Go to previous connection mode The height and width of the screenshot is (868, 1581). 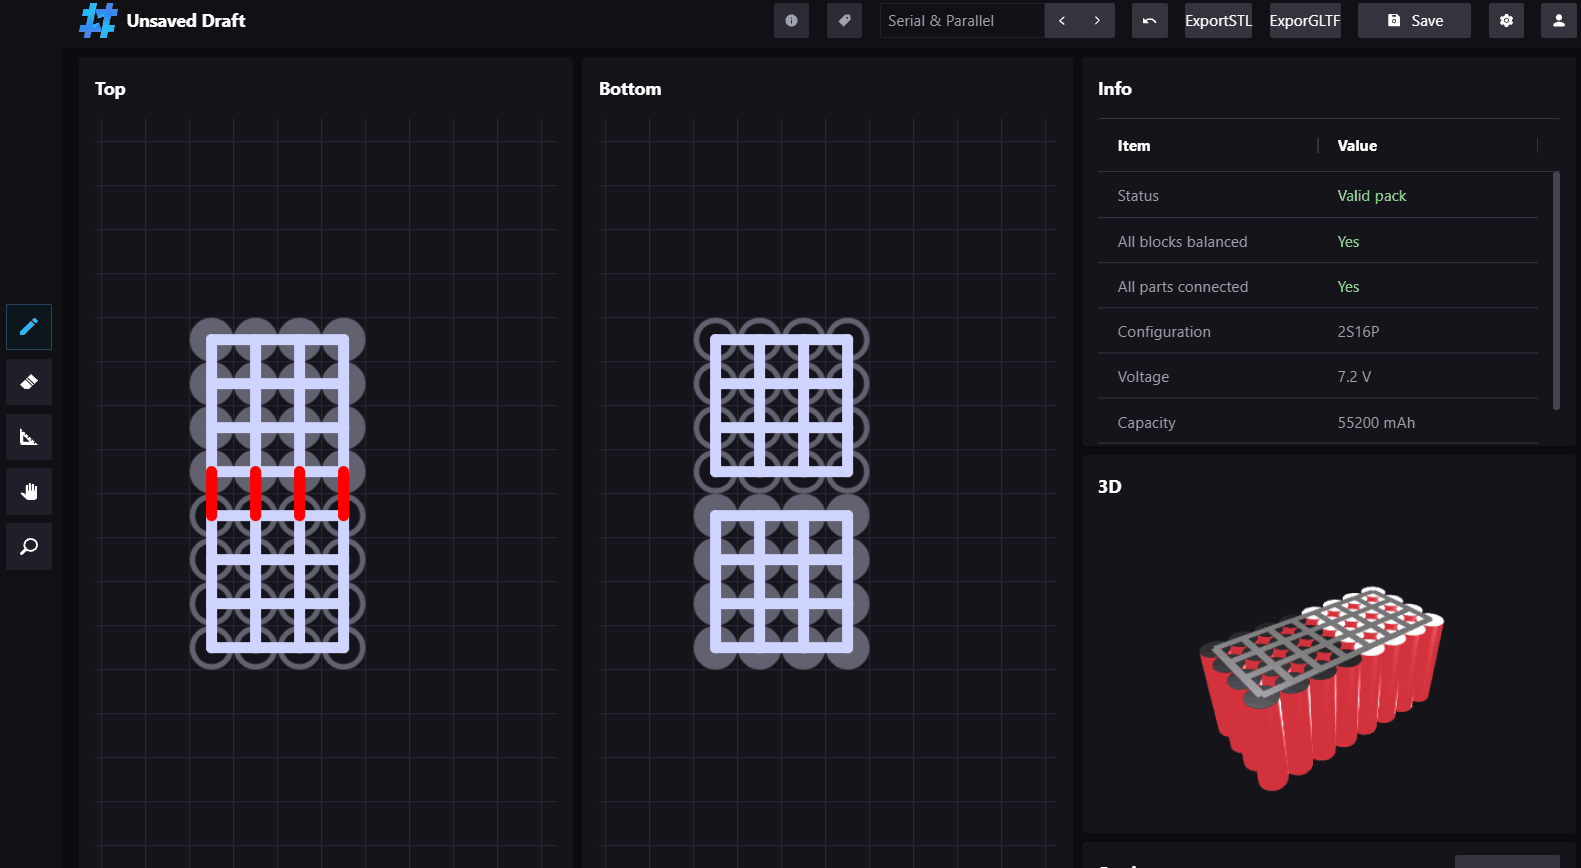click(1062, 21)
